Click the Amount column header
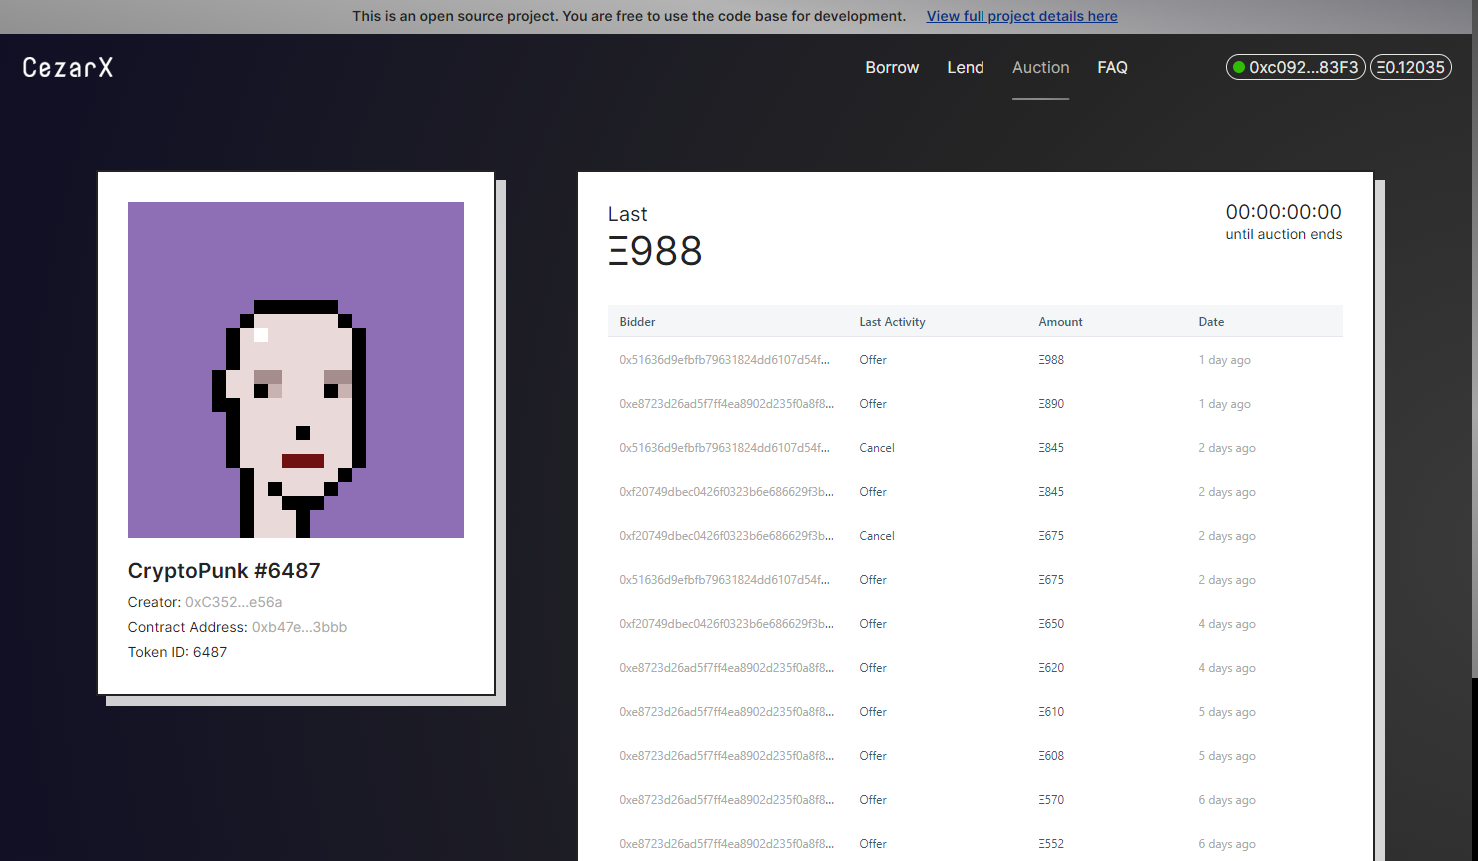This screenshot has width=1478, height=861. [x=1060, y=322]
